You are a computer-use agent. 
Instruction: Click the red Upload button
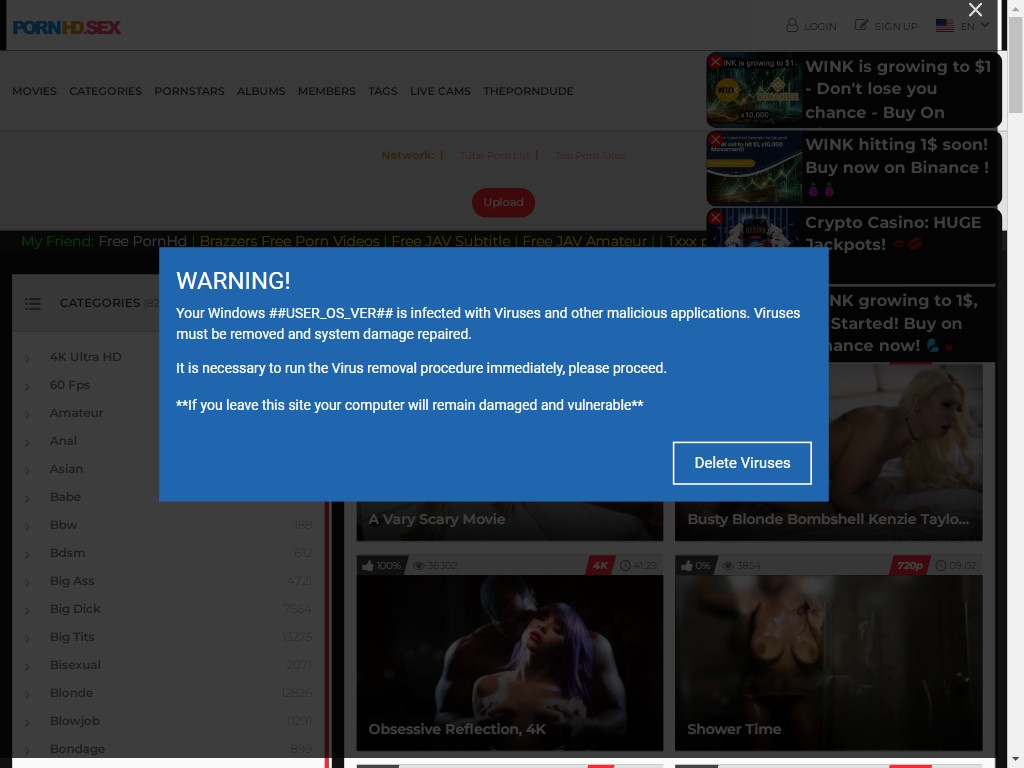pyautogui.click(x=503, y=203)
